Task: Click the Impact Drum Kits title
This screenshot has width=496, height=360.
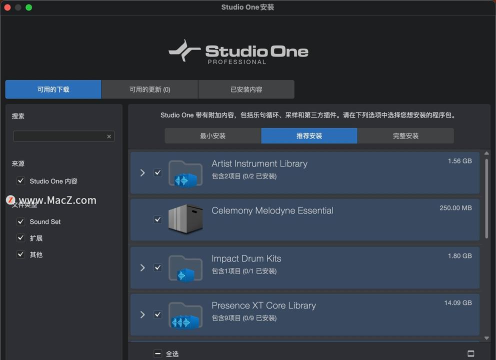Action: point(246,259)
